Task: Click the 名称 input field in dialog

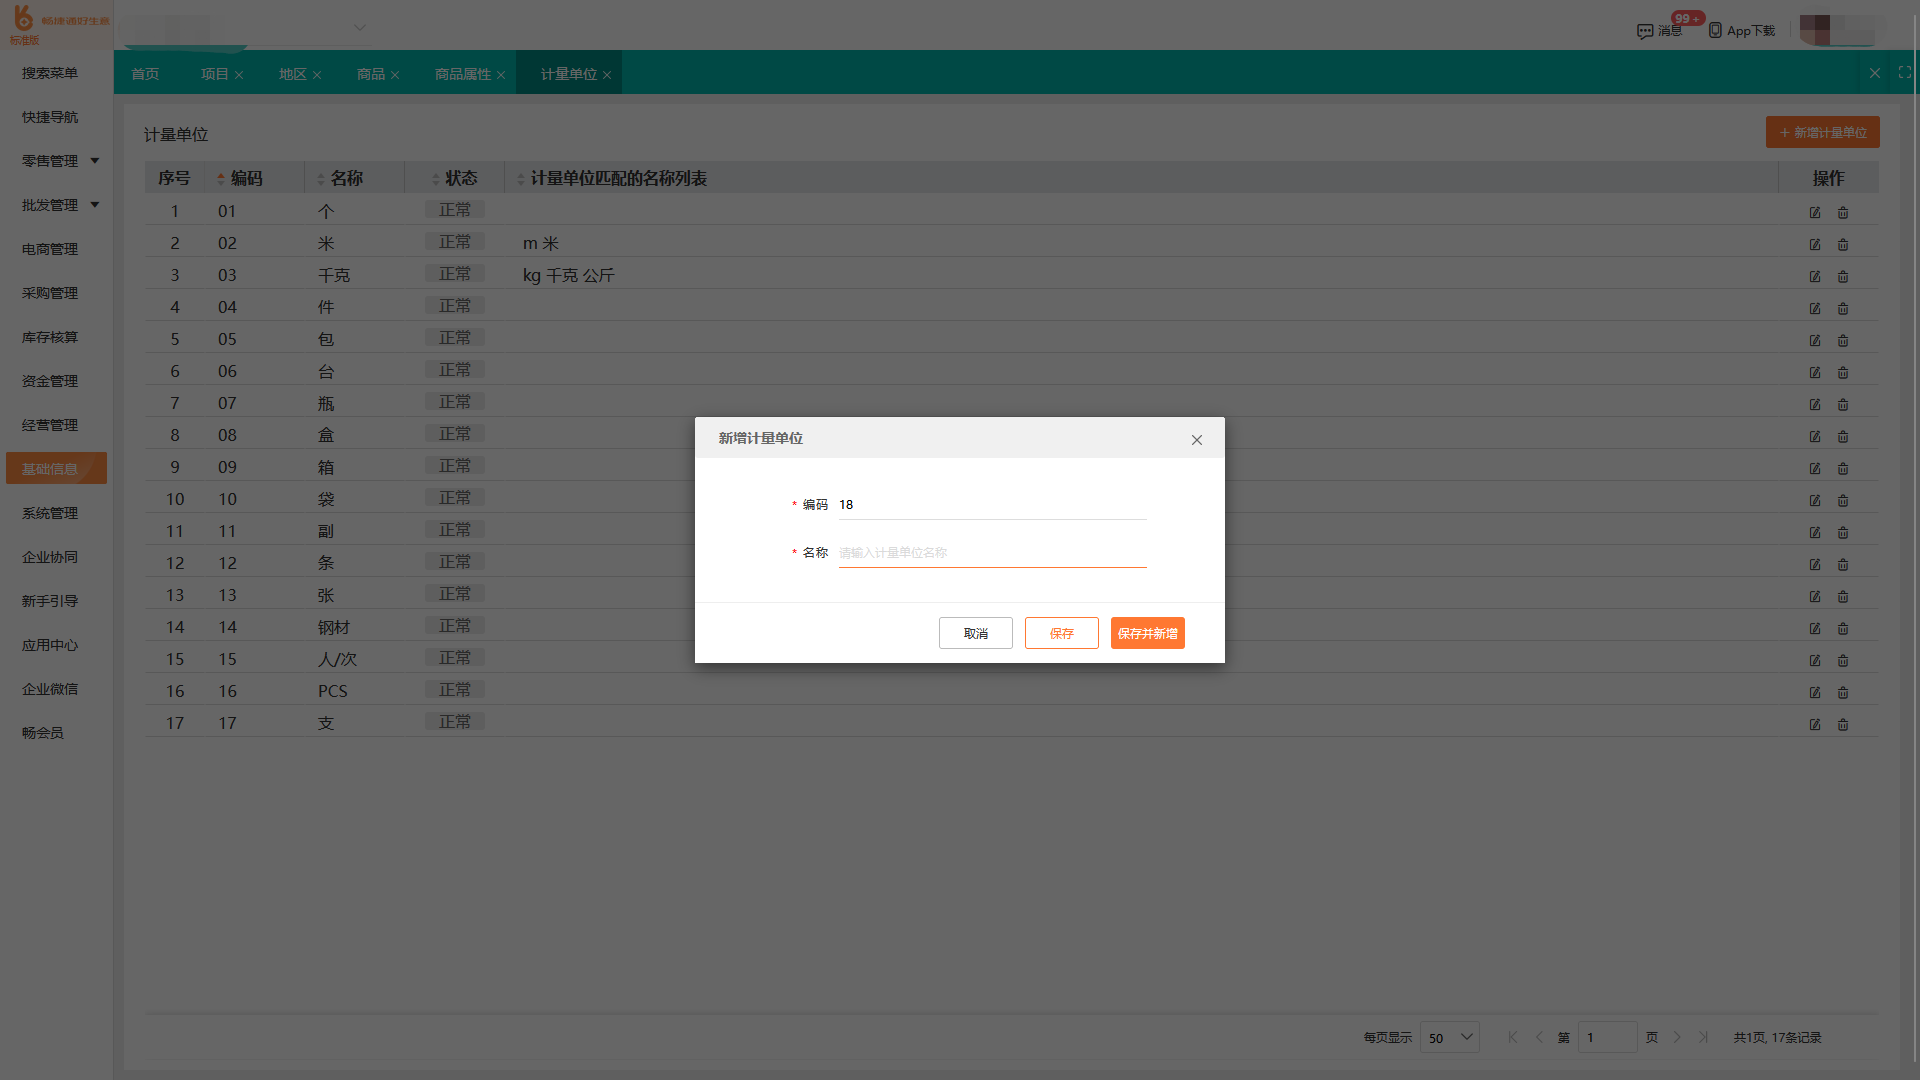Action: point(990,551)
